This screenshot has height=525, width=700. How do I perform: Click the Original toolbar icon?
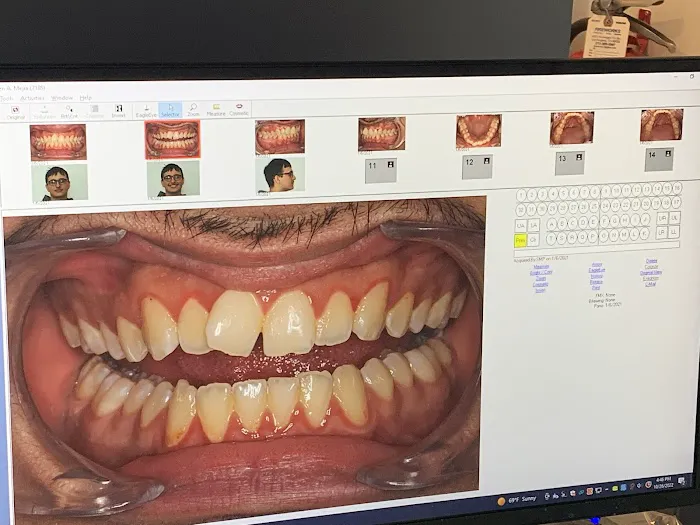16,111
